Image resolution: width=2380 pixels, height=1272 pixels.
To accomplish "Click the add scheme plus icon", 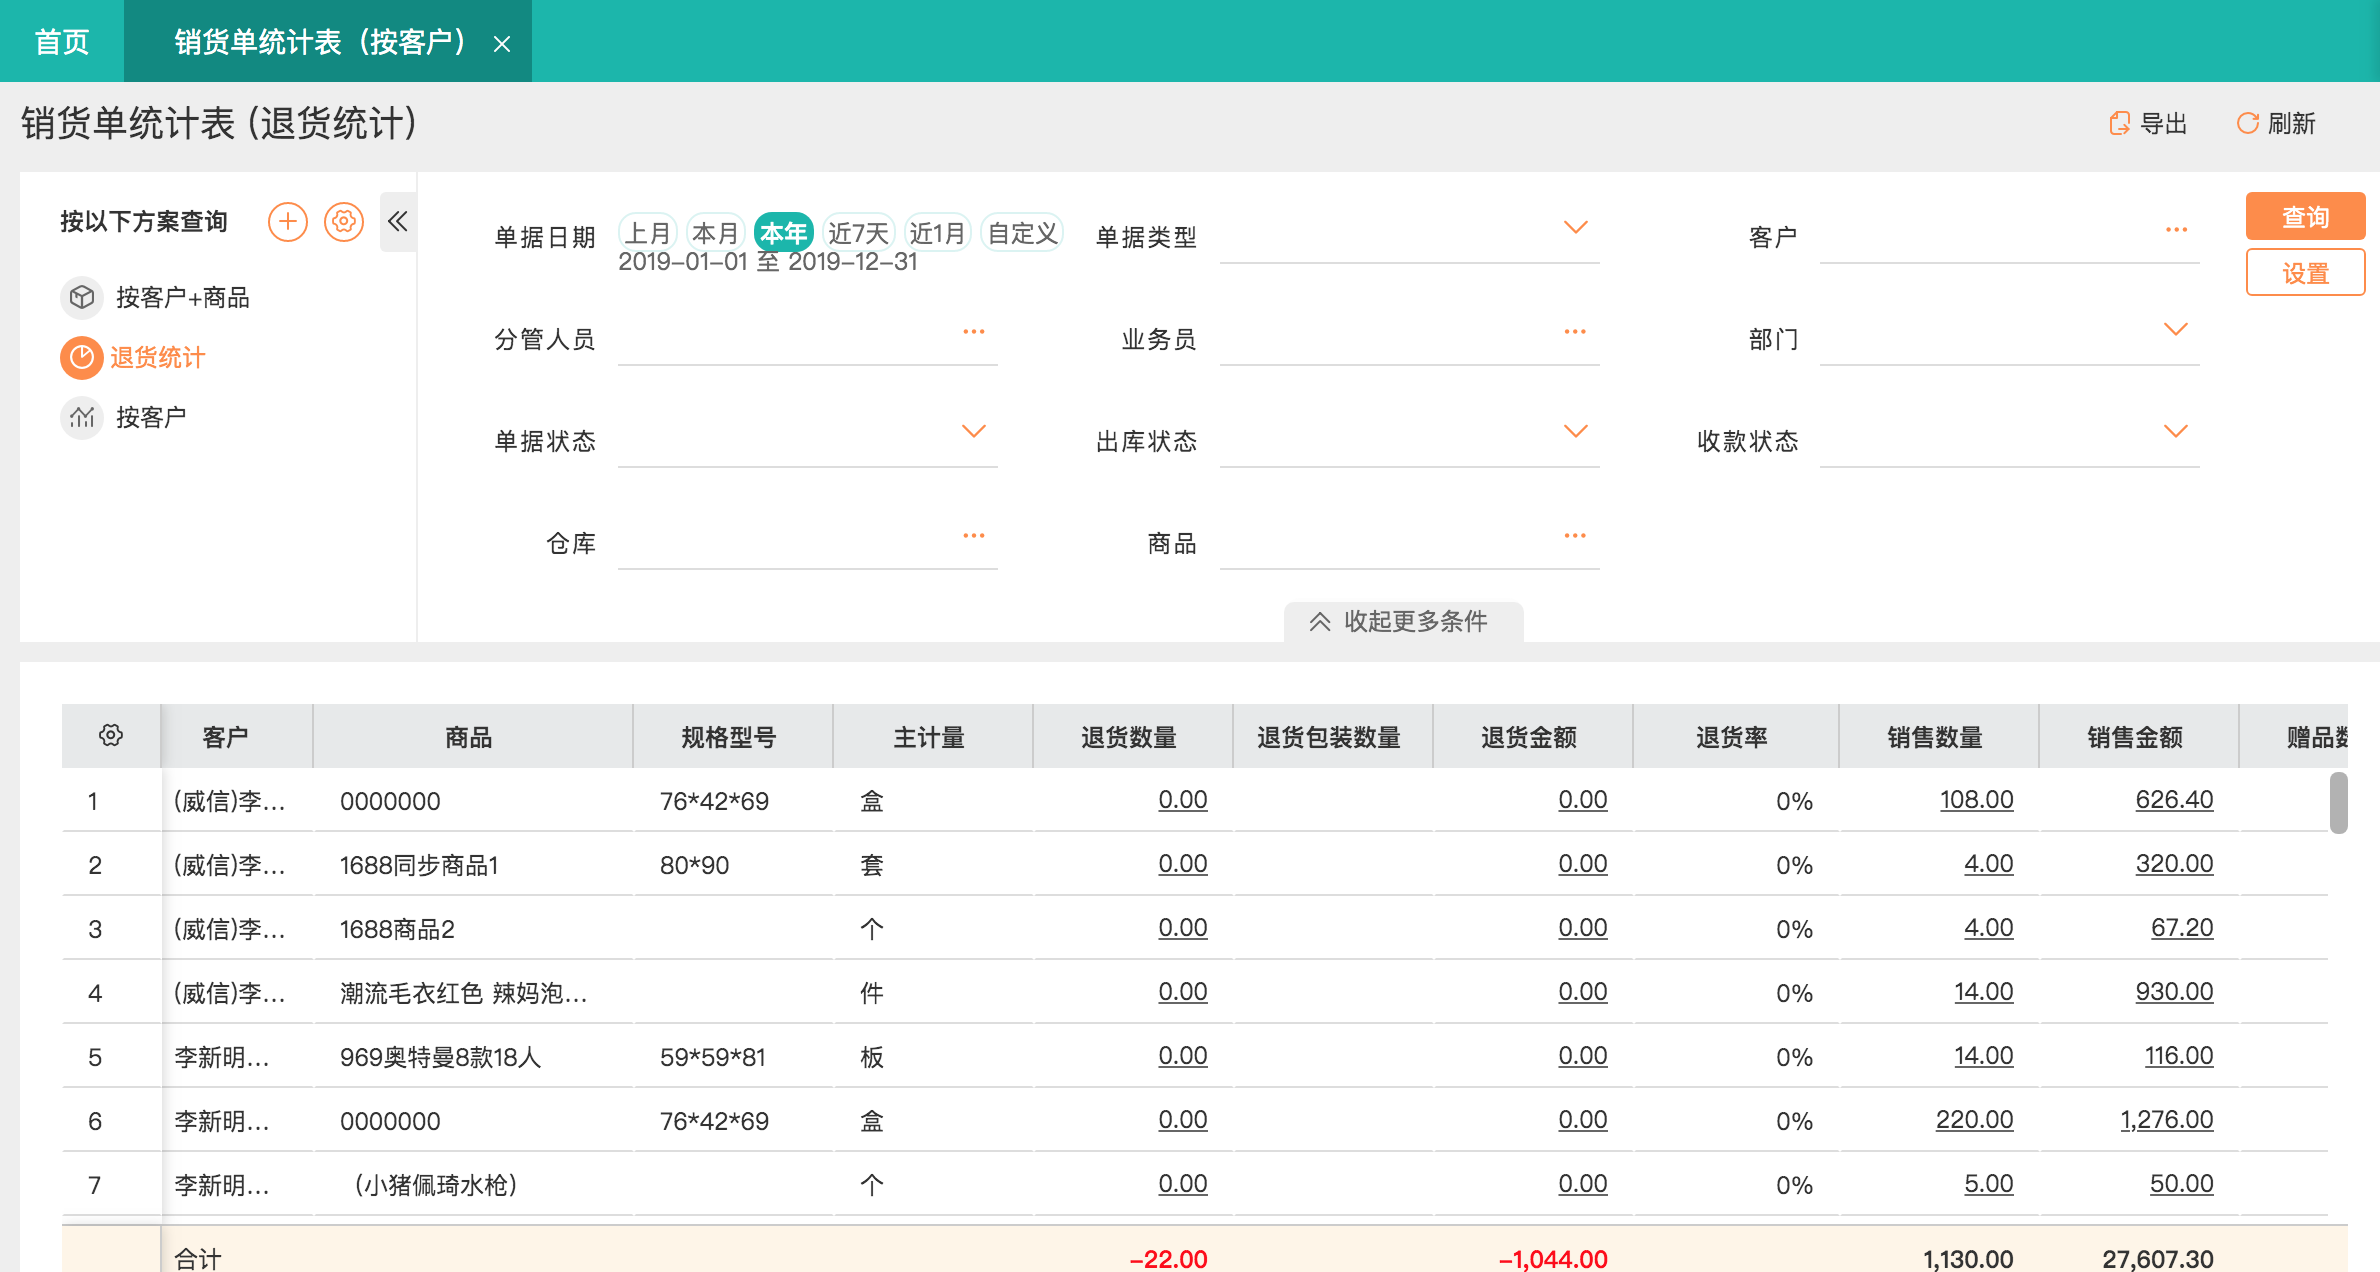I will [x=288, y=222].
